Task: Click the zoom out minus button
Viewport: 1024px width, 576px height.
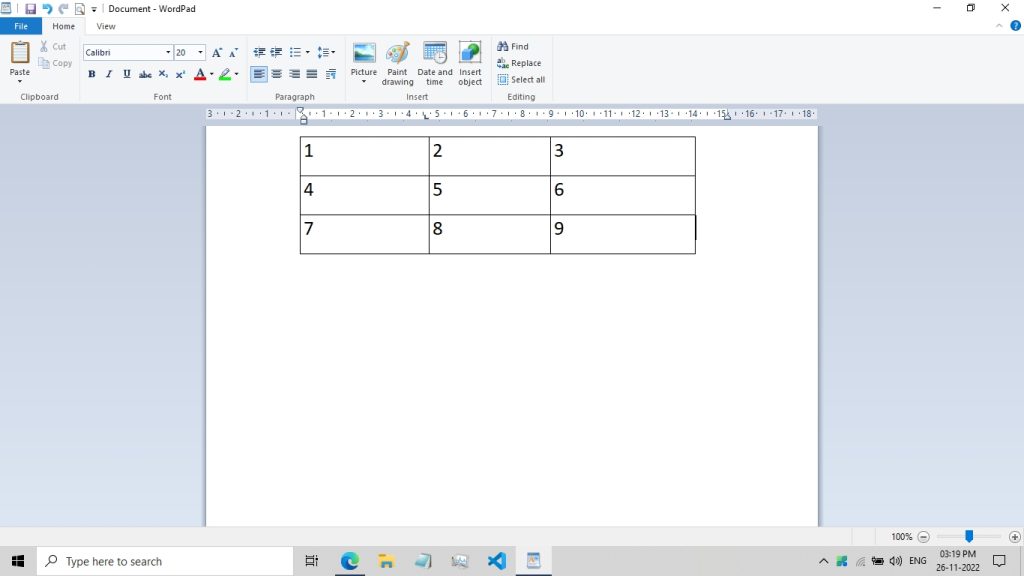Action: (x=923, y=537)
